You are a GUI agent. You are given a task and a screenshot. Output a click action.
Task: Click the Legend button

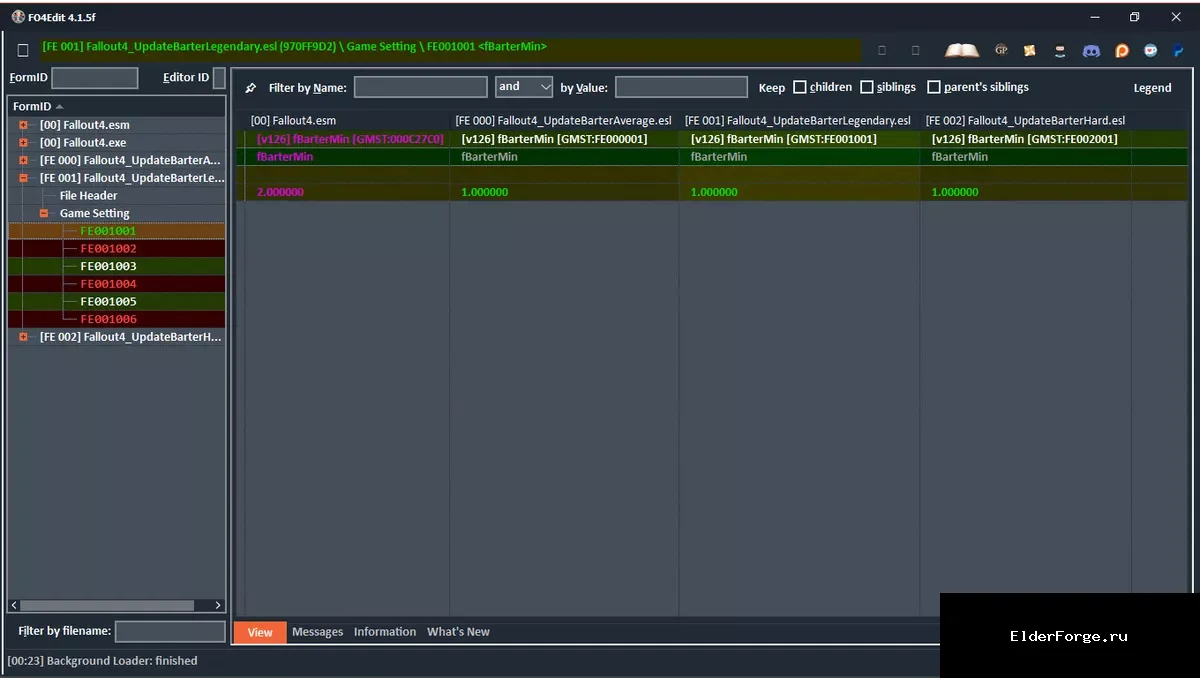tap(1152, 88)
